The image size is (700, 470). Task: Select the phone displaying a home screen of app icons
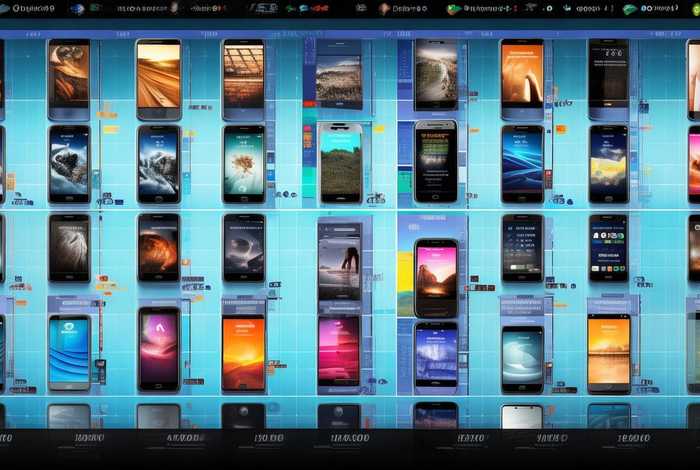click(x=609, y=247)
